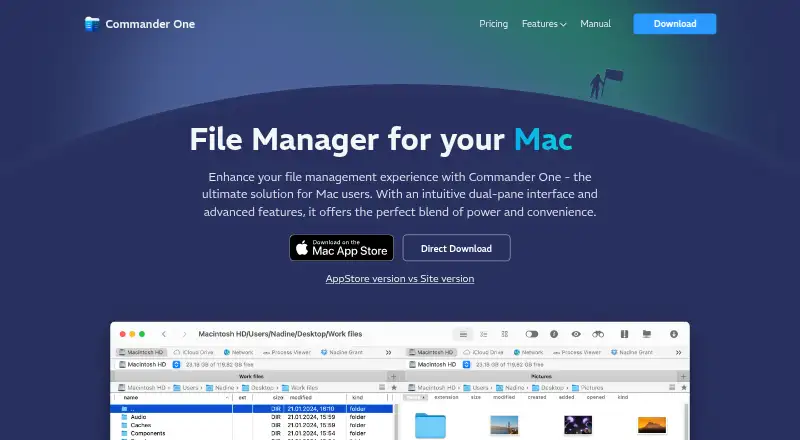
Task: Sort left pane by size column
Action: click(x=277, y=397)
